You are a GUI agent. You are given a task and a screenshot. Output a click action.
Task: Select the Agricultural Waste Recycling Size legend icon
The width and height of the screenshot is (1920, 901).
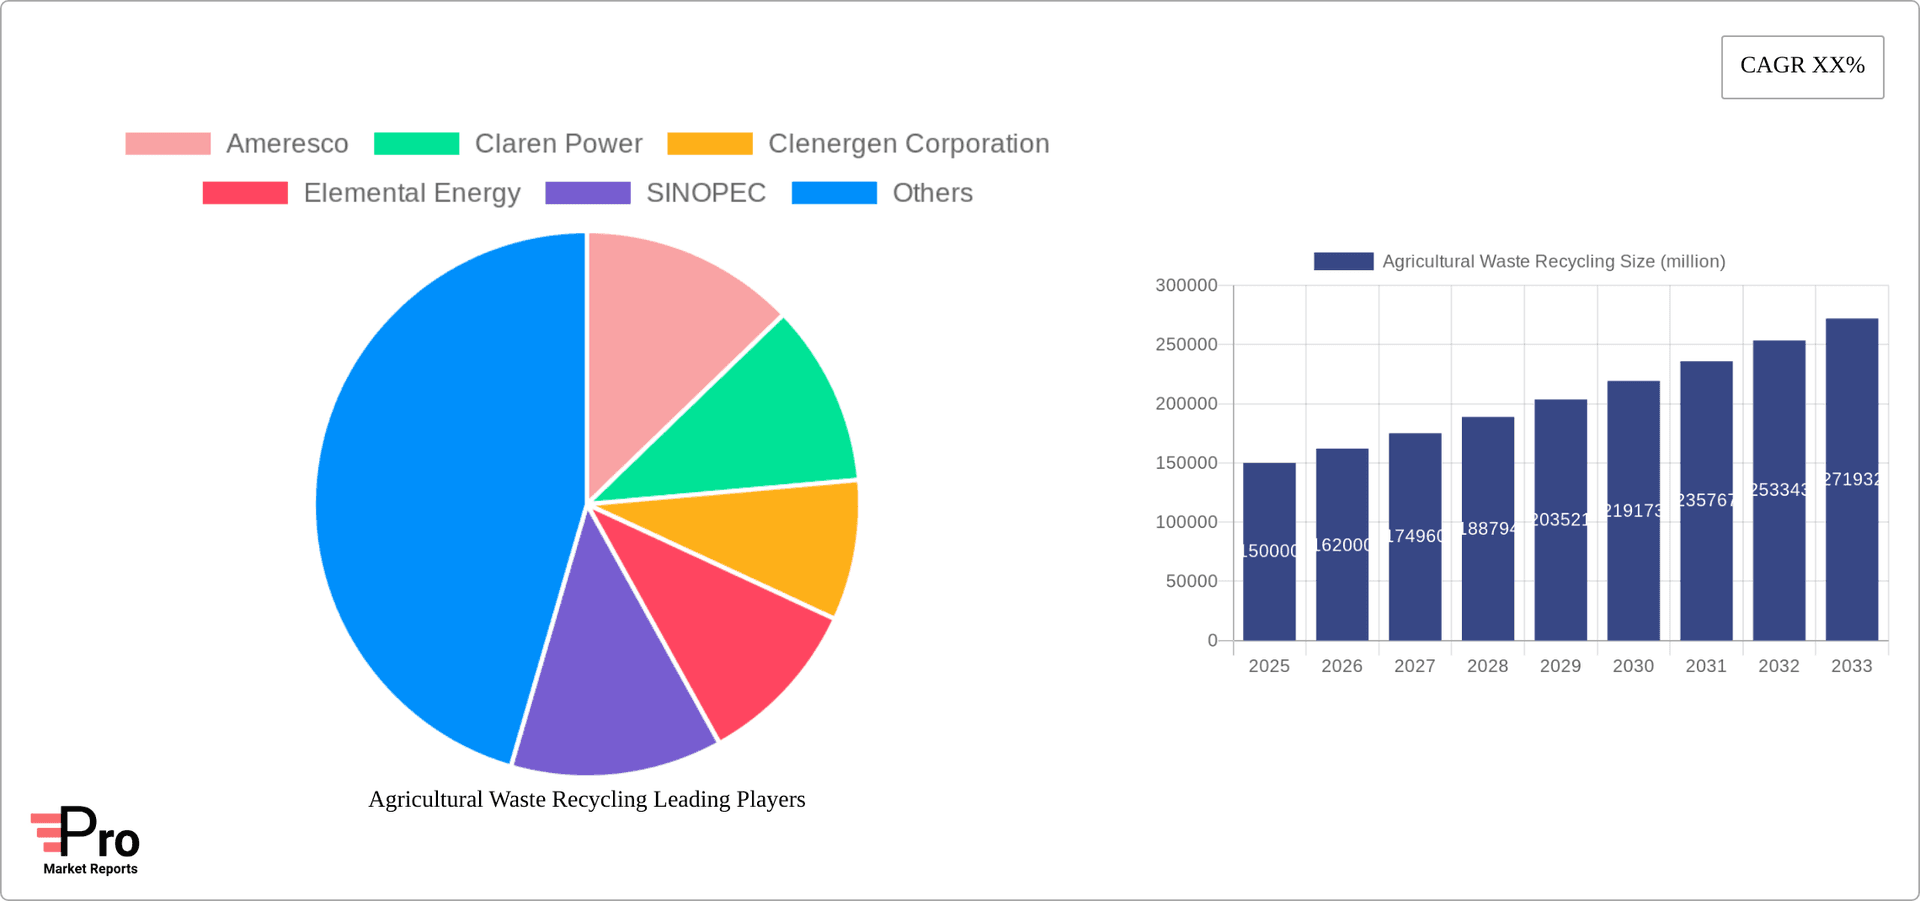1342,260
